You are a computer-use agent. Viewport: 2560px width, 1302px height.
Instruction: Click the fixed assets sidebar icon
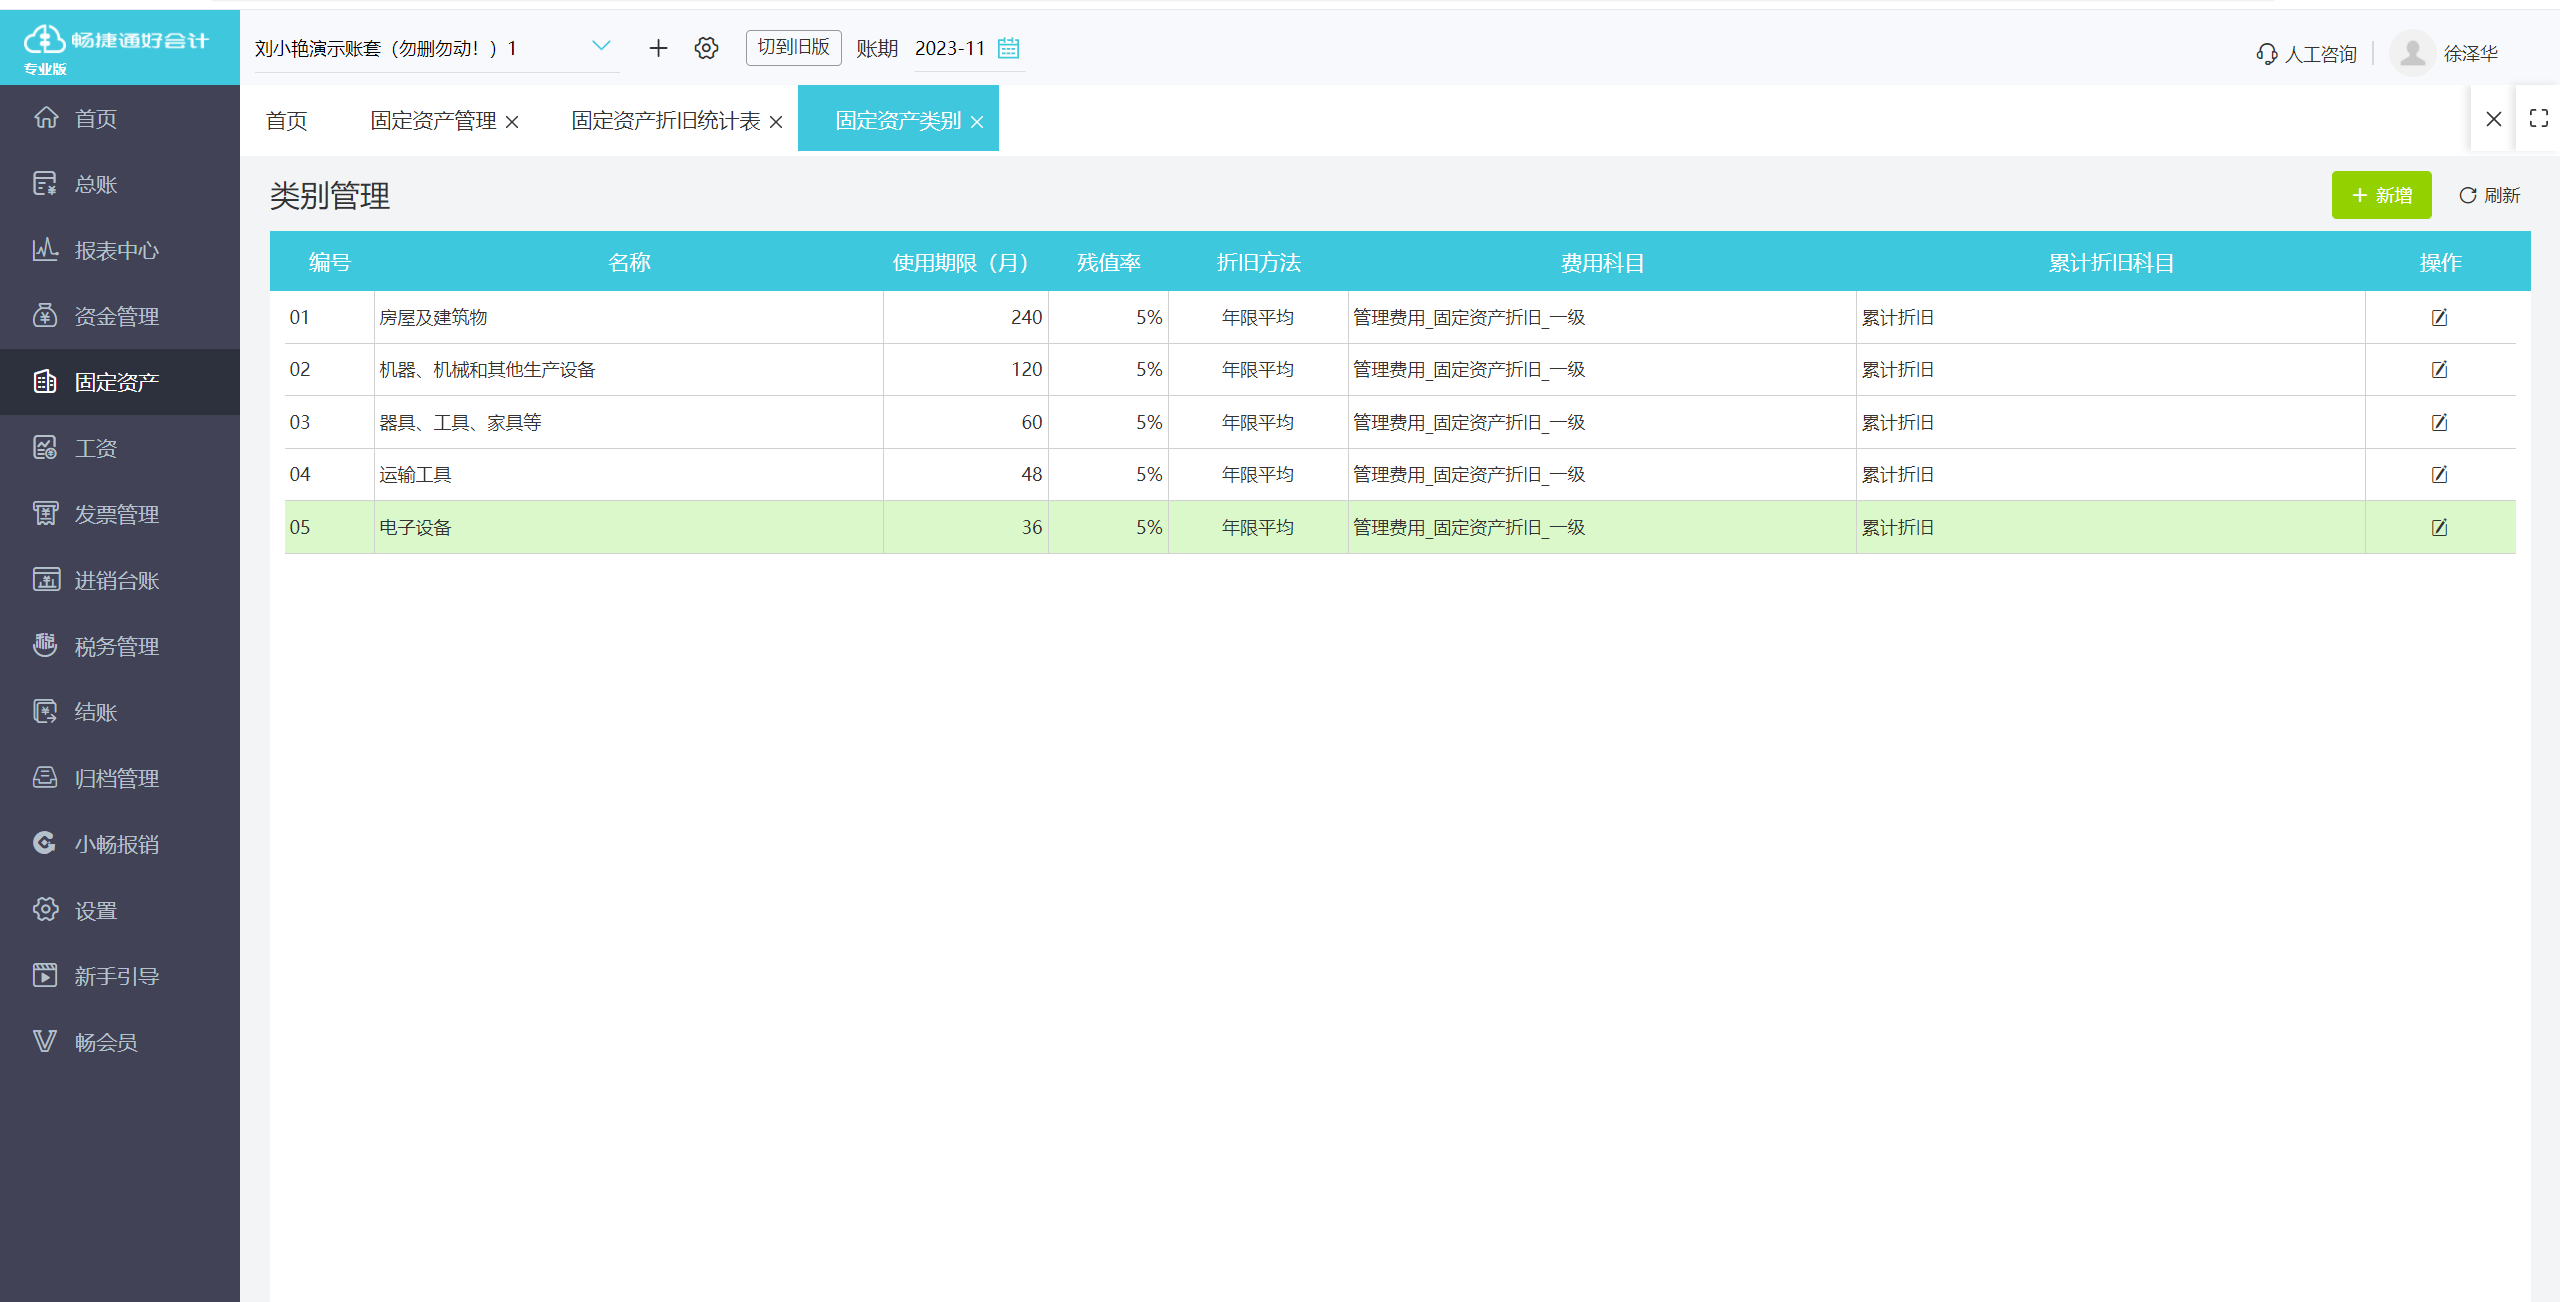pyautogui.click(x=45, y=380)
